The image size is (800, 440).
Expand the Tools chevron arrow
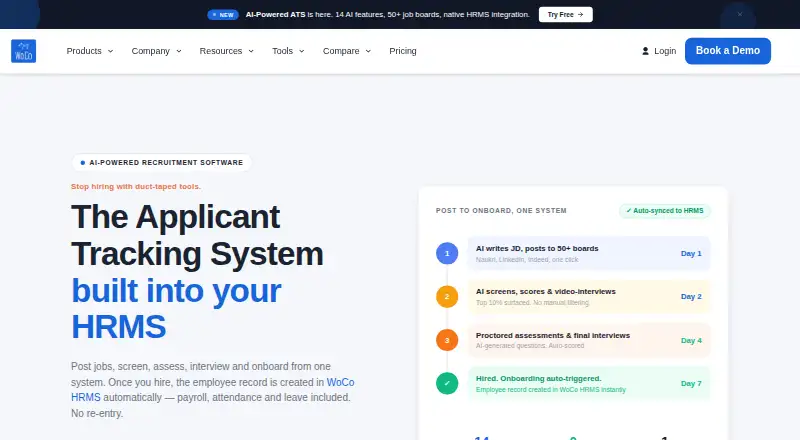click(302, 51)
